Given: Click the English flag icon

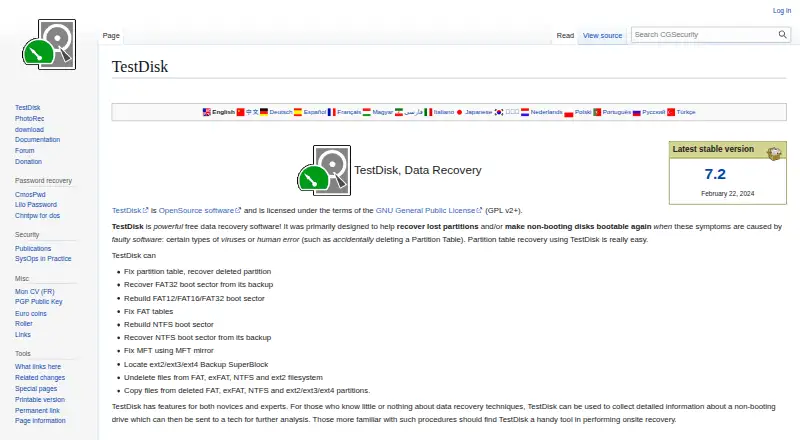Looking at the screenshot, I should [207, 112].
